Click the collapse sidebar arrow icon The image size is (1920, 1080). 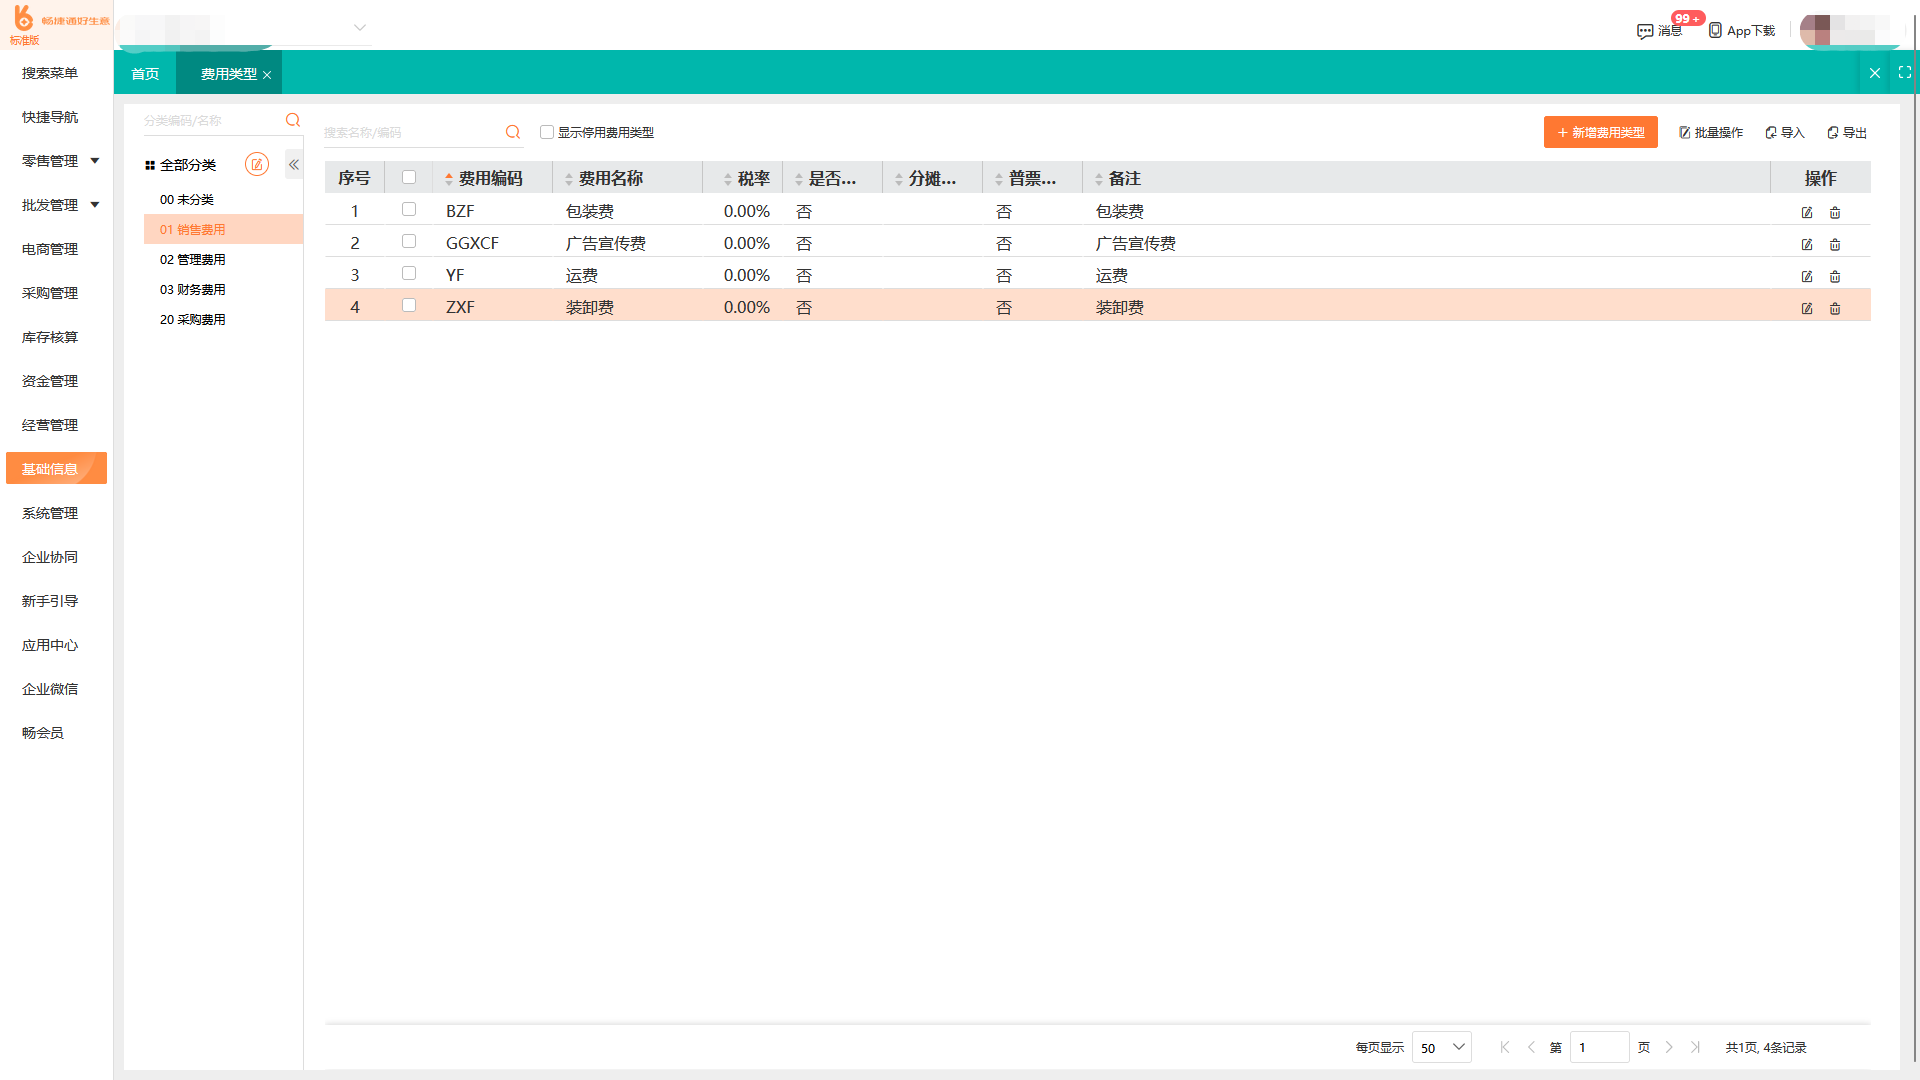coord(293,164)
